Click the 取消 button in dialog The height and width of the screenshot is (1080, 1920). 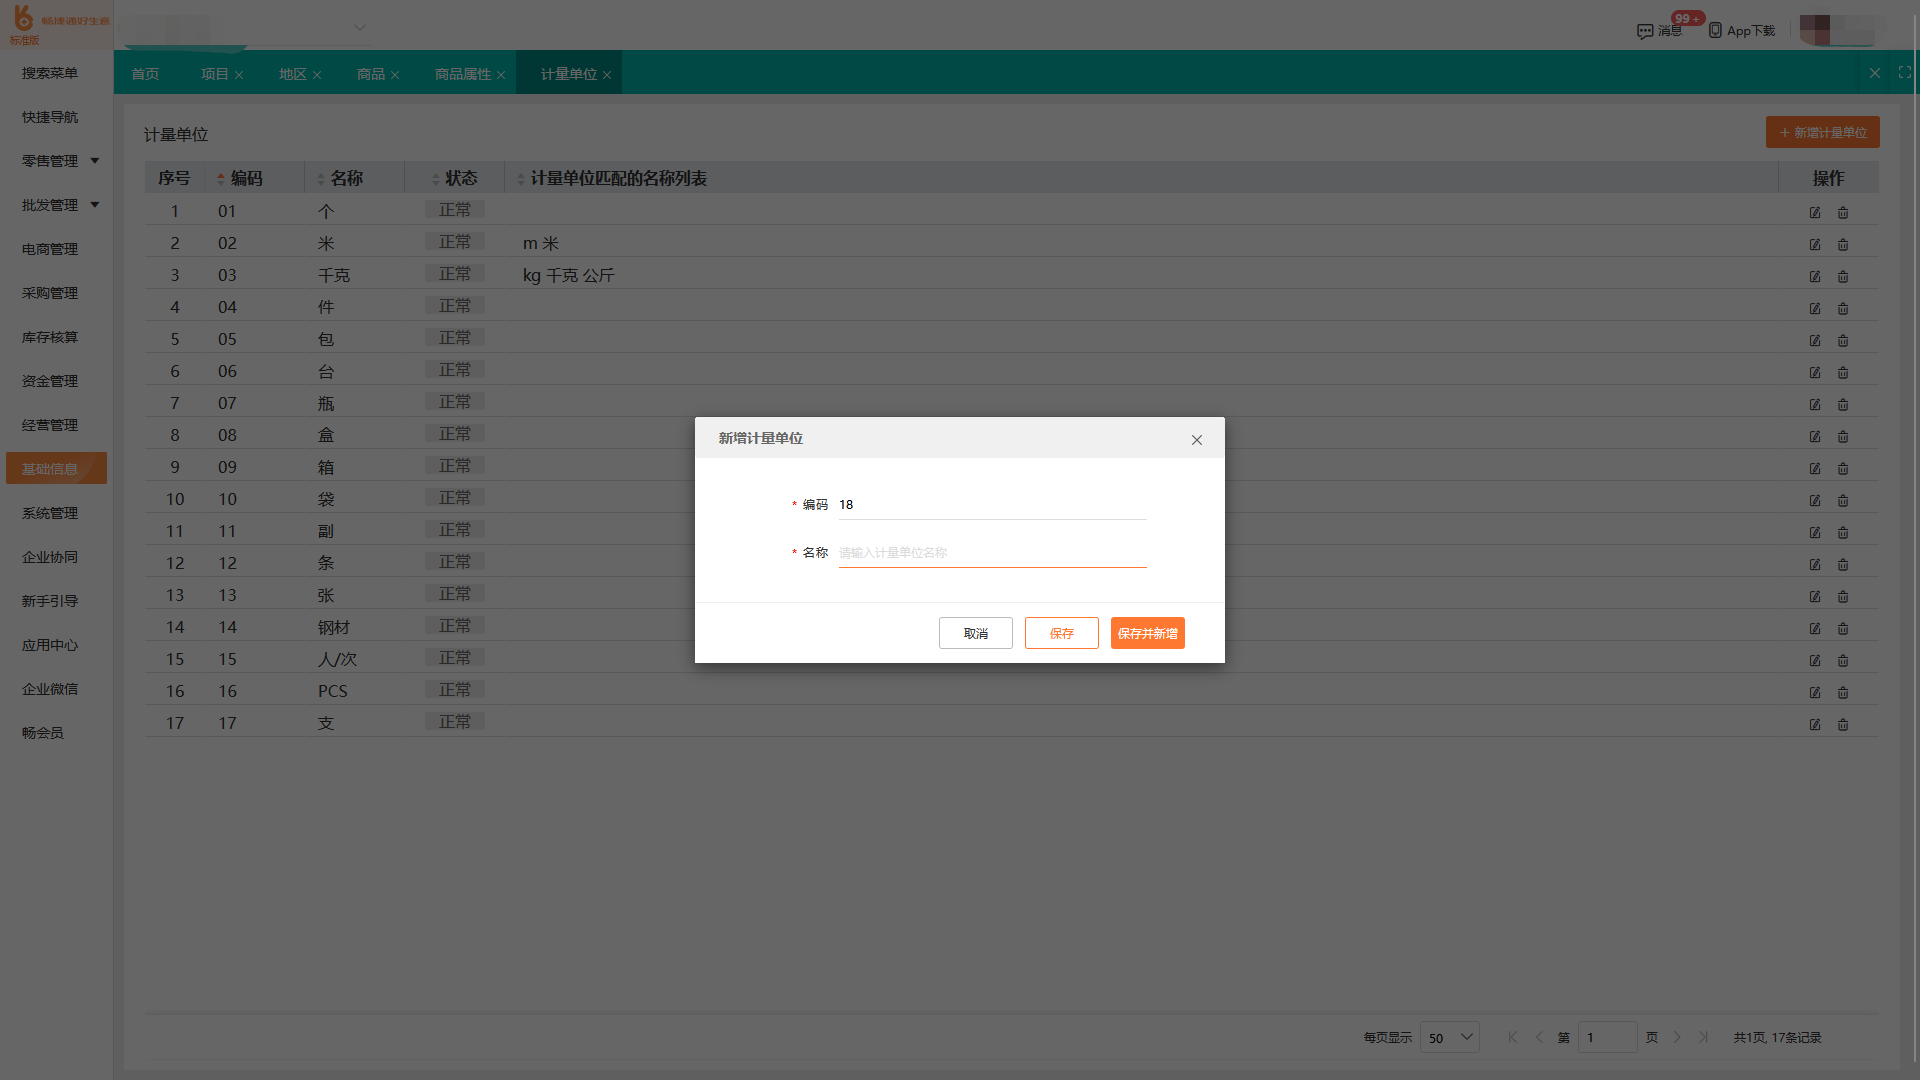975,633
